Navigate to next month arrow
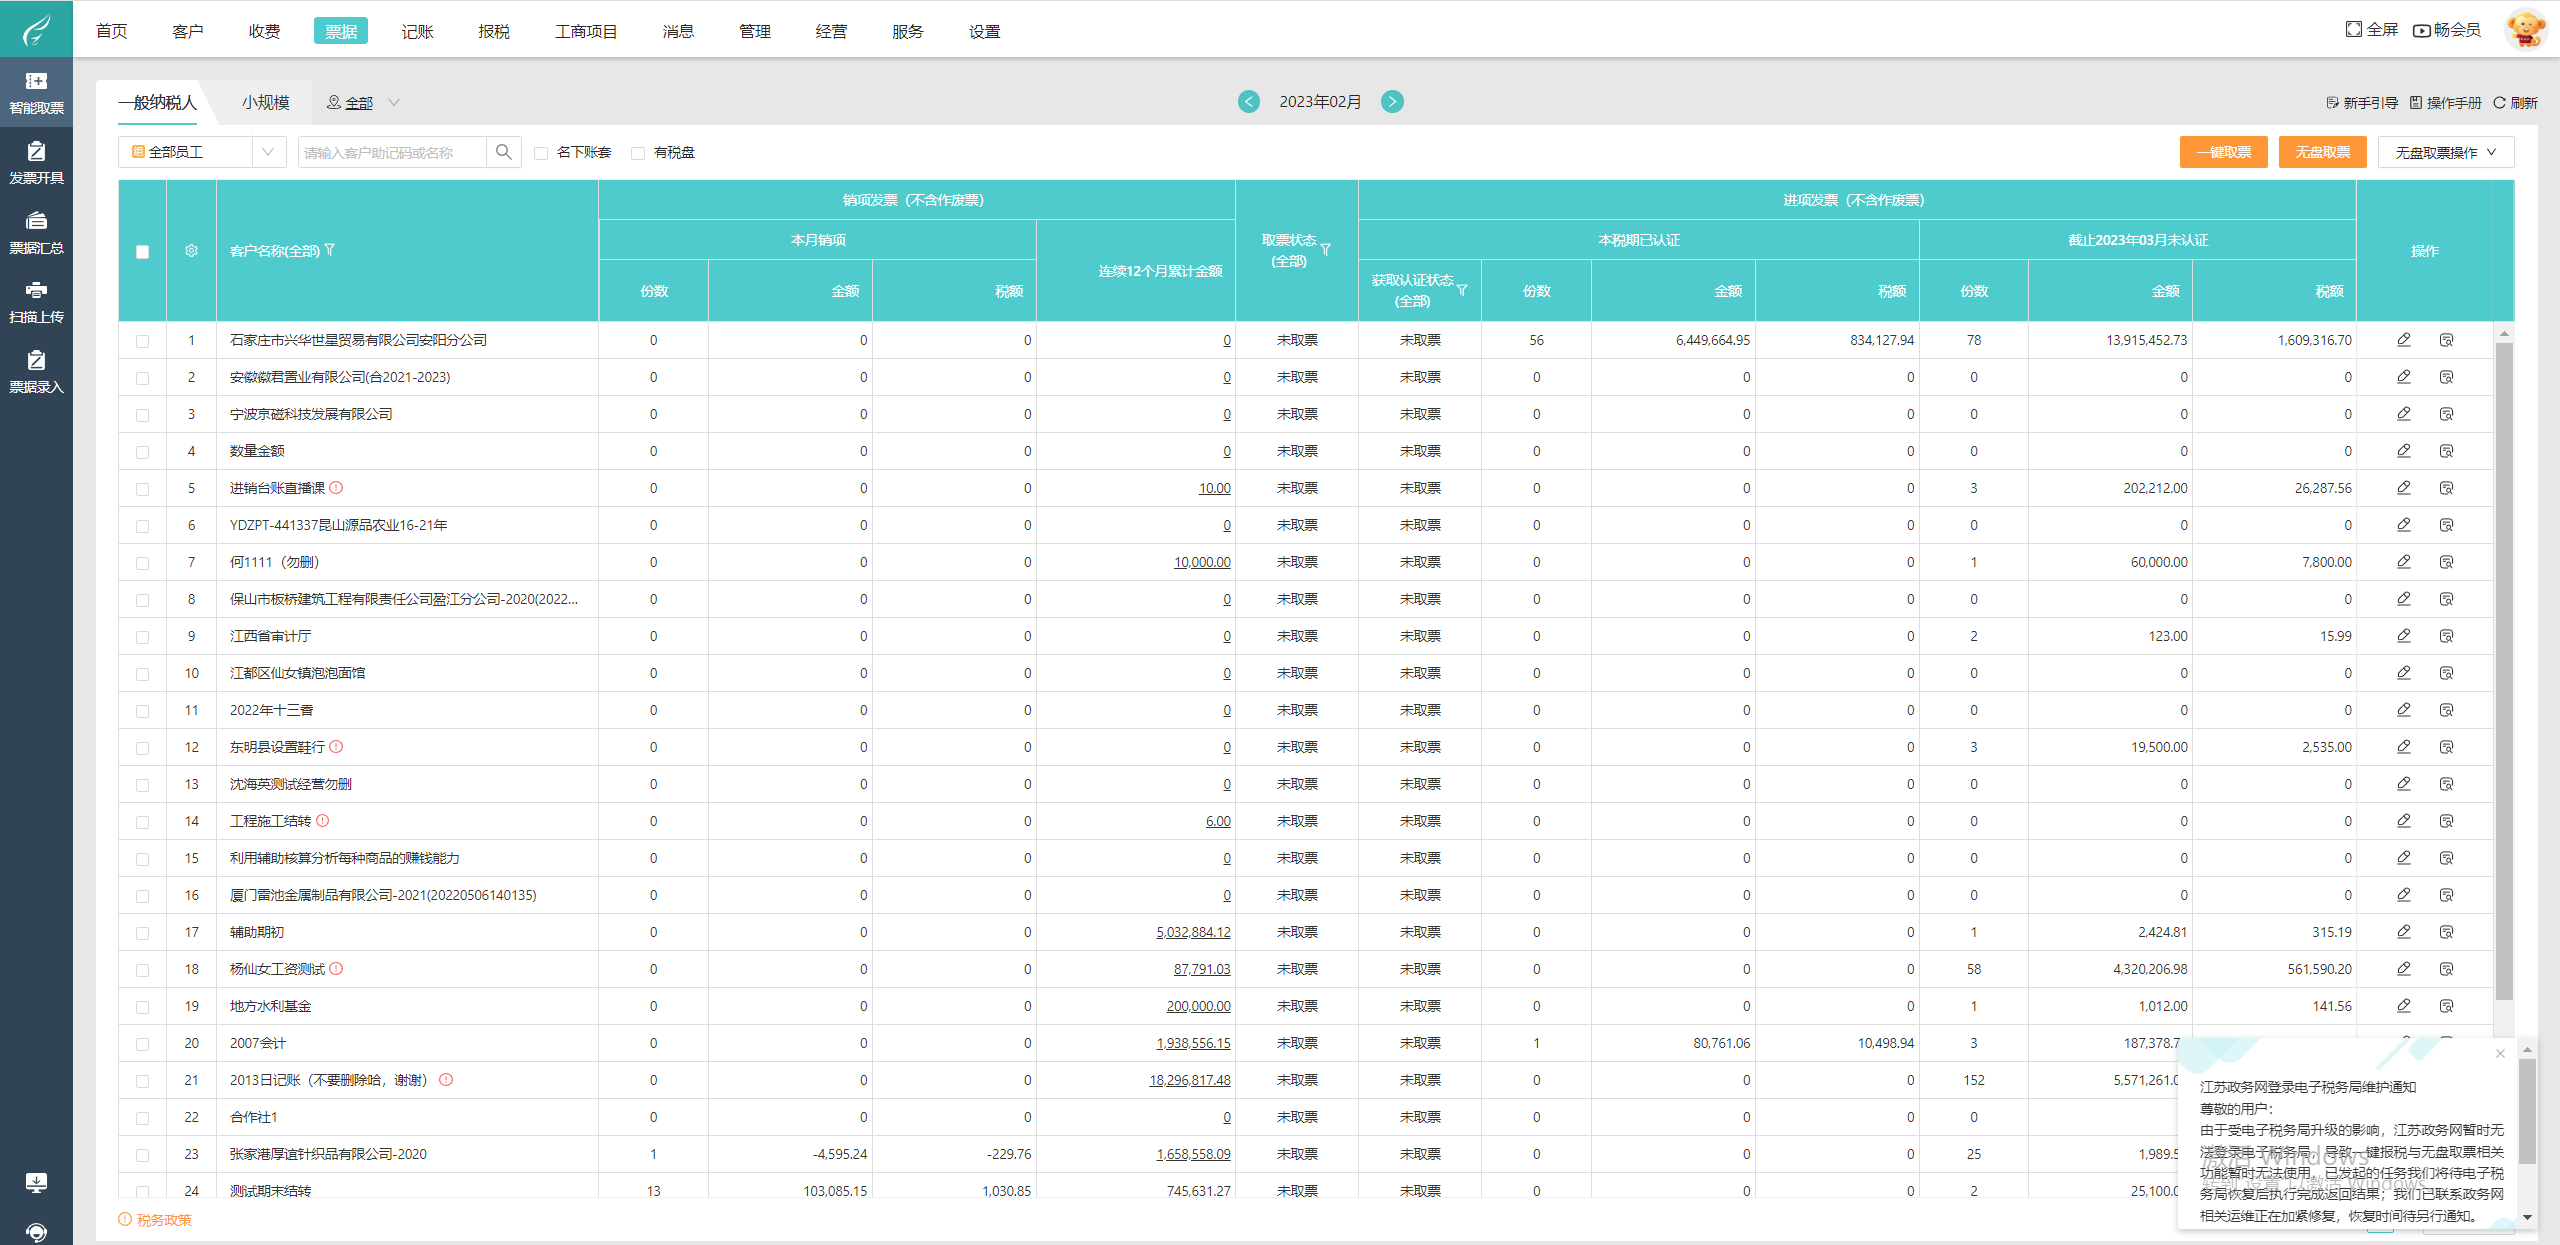This screenshot has width=2560, height=1245. coord(1396,104)
